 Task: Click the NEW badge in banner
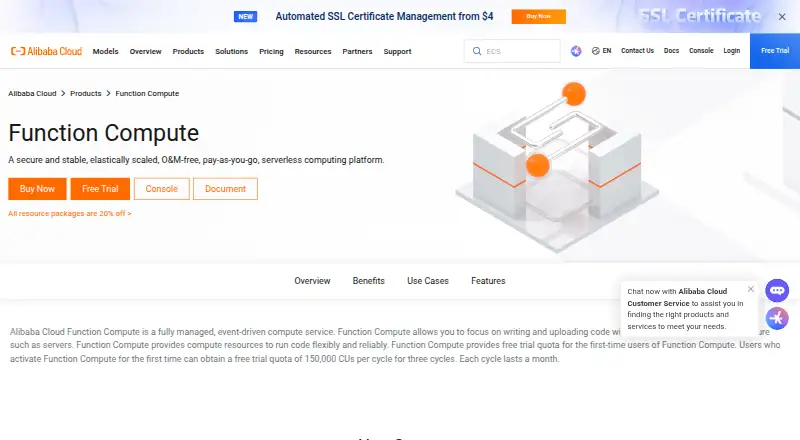(x=245, y=16)
